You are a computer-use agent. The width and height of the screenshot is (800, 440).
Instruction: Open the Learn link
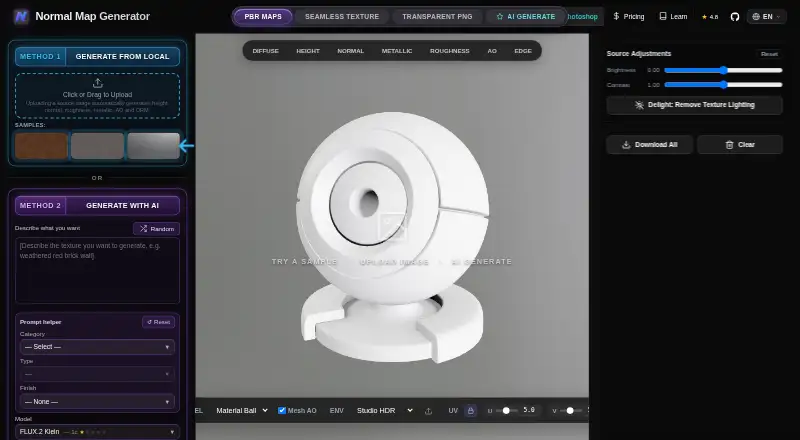[673, 17]
